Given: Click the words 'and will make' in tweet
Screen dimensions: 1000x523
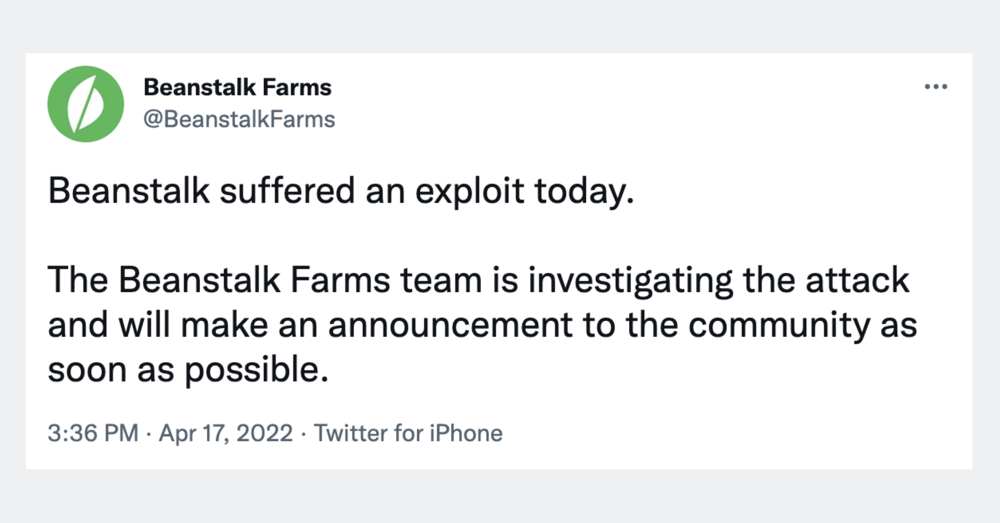Looking at the screenshot, I should click(158, 325).
